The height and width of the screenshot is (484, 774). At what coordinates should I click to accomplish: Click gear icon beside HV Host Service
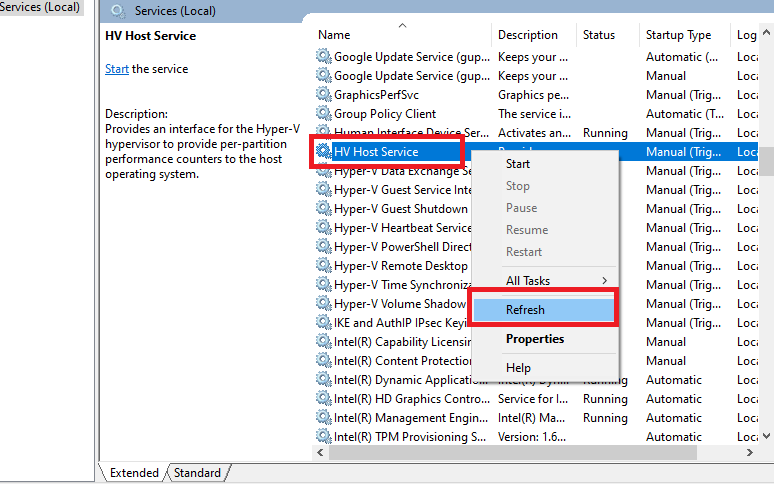point(323,151)
